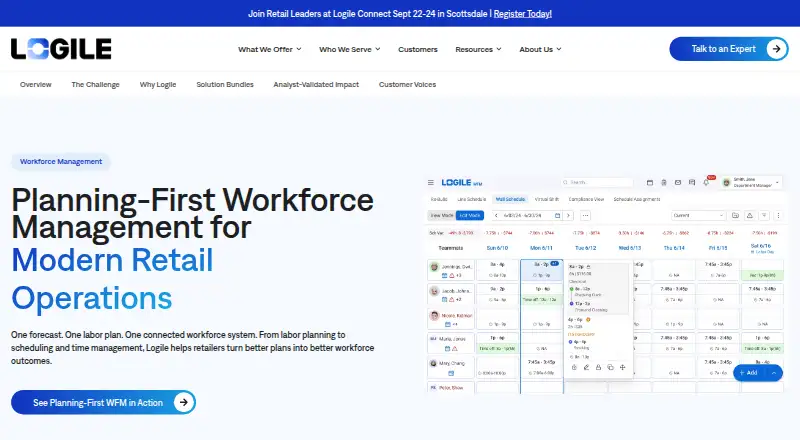Open the notification bell with red badge
This screenshot has width=800, height=440.
706,182
